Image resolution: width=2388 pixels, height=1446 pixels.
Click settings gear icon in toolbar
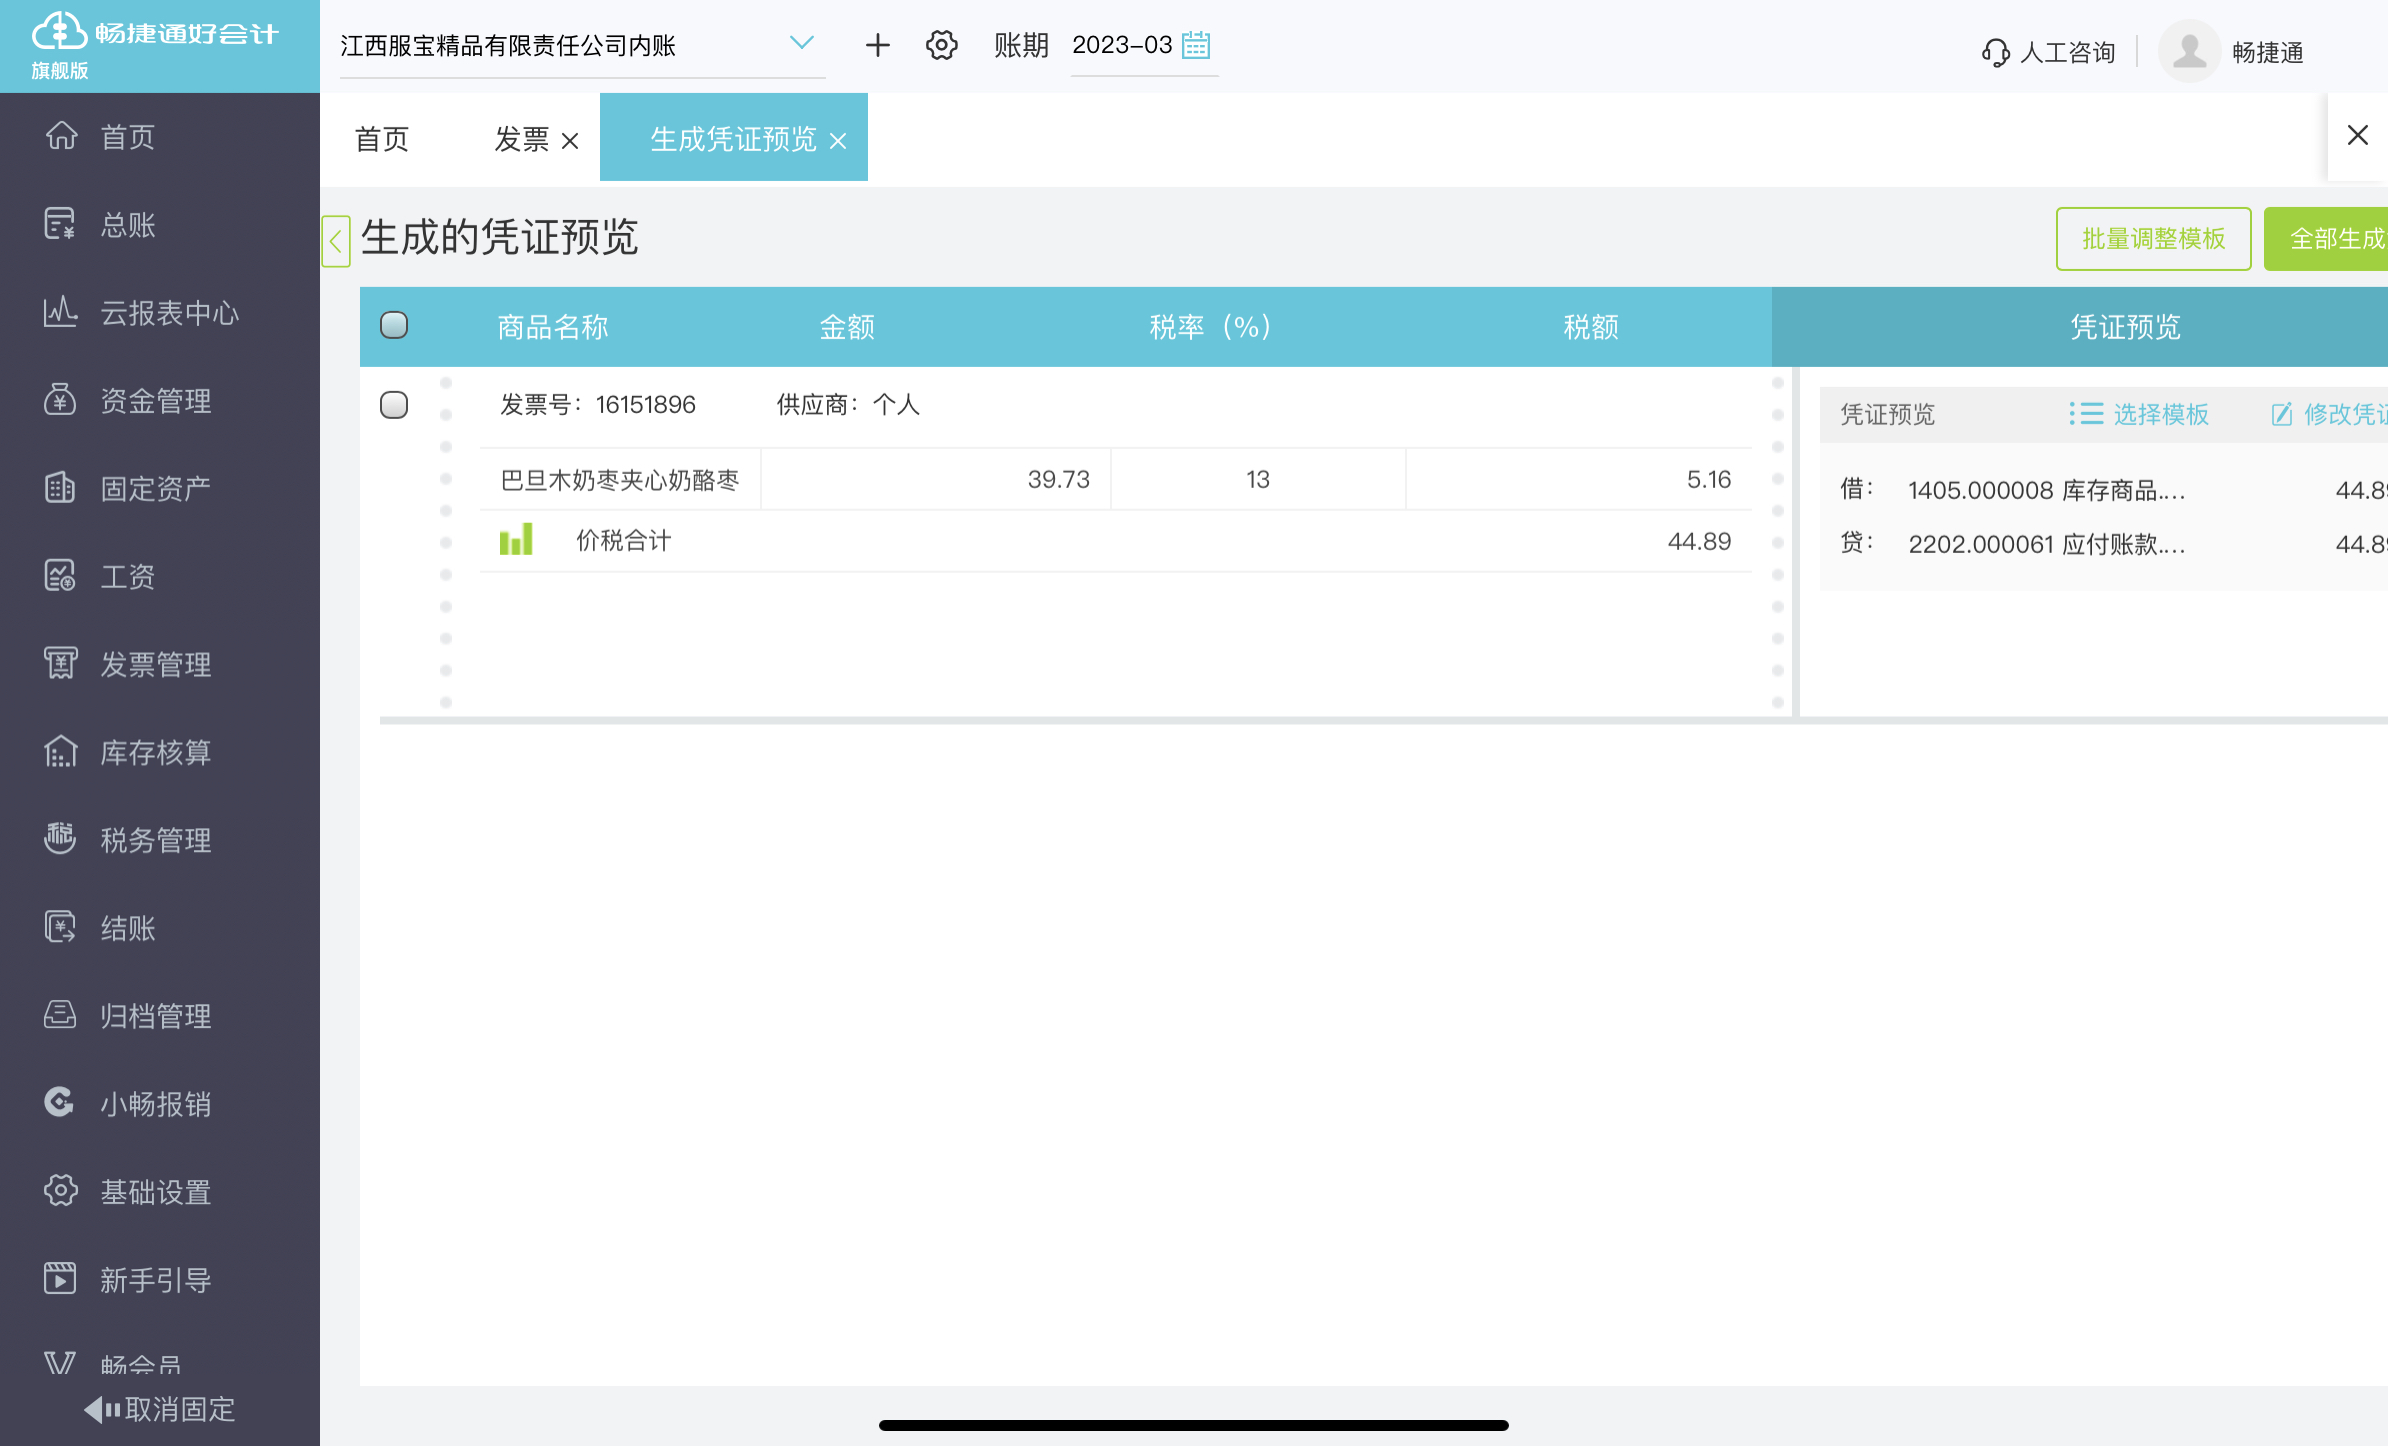[938, 46]
